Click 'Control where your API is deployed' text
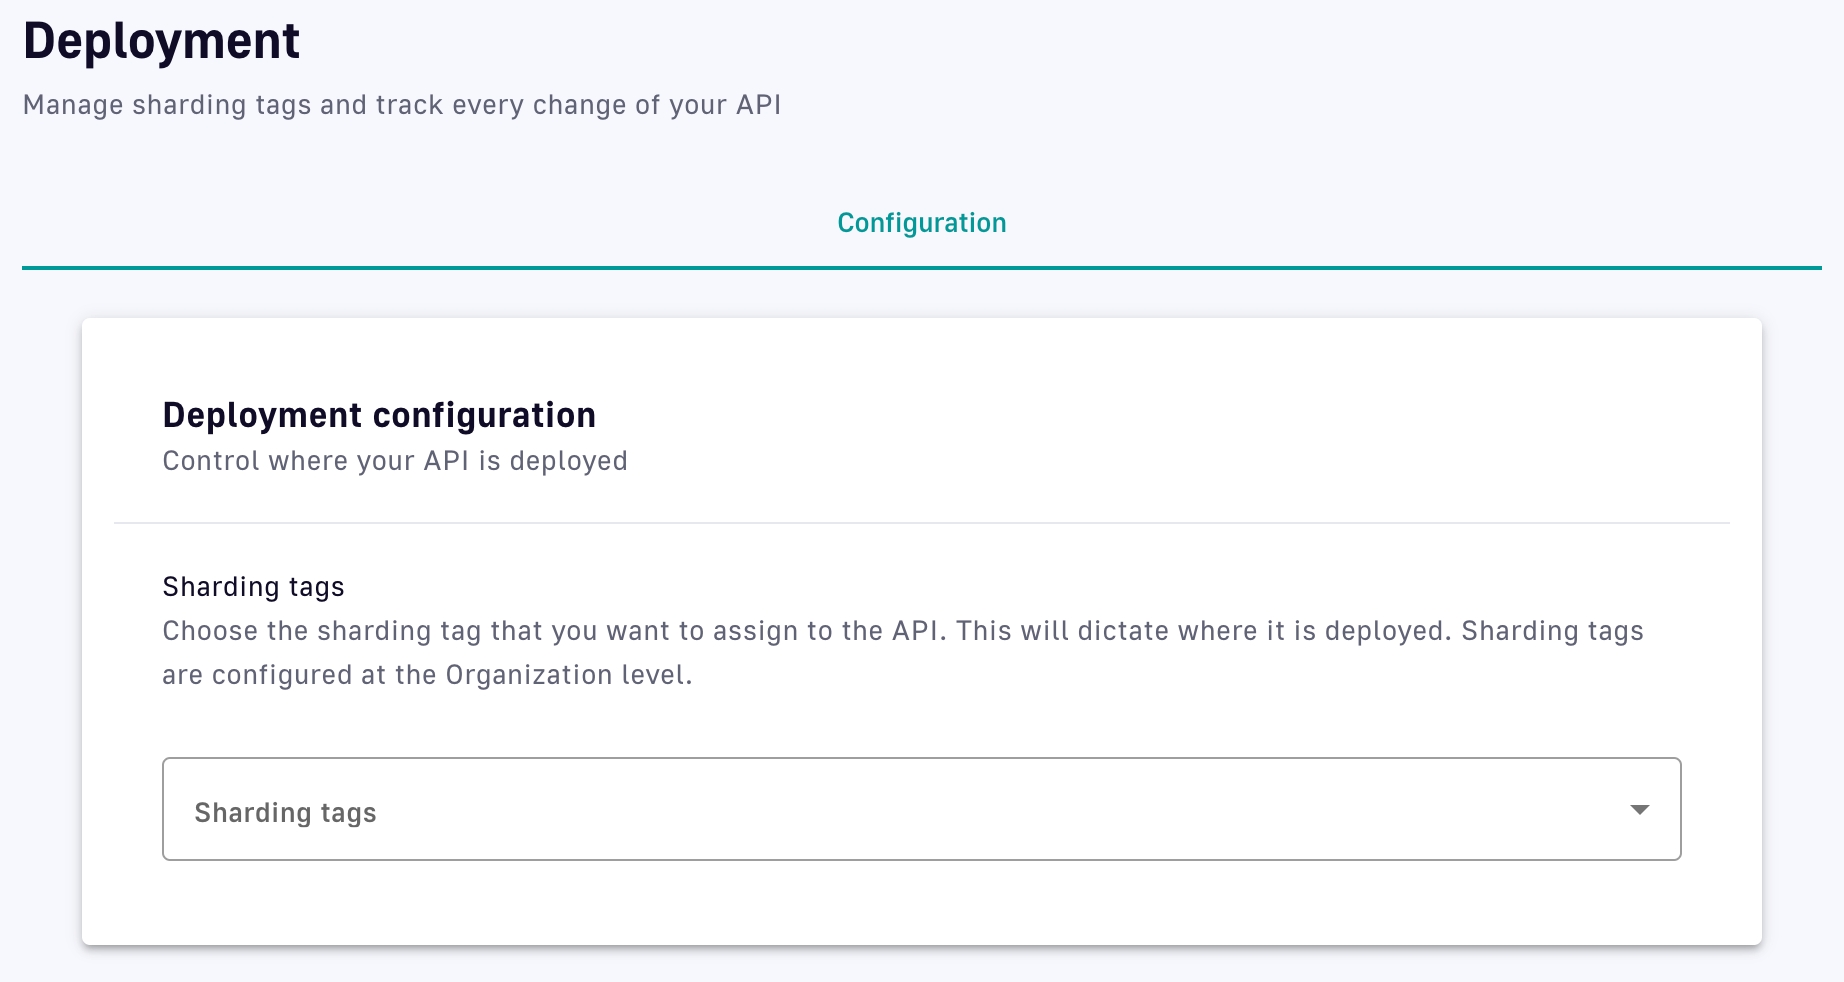The height and width of the screenshot is (982, 1844). (x=395, y=461)
